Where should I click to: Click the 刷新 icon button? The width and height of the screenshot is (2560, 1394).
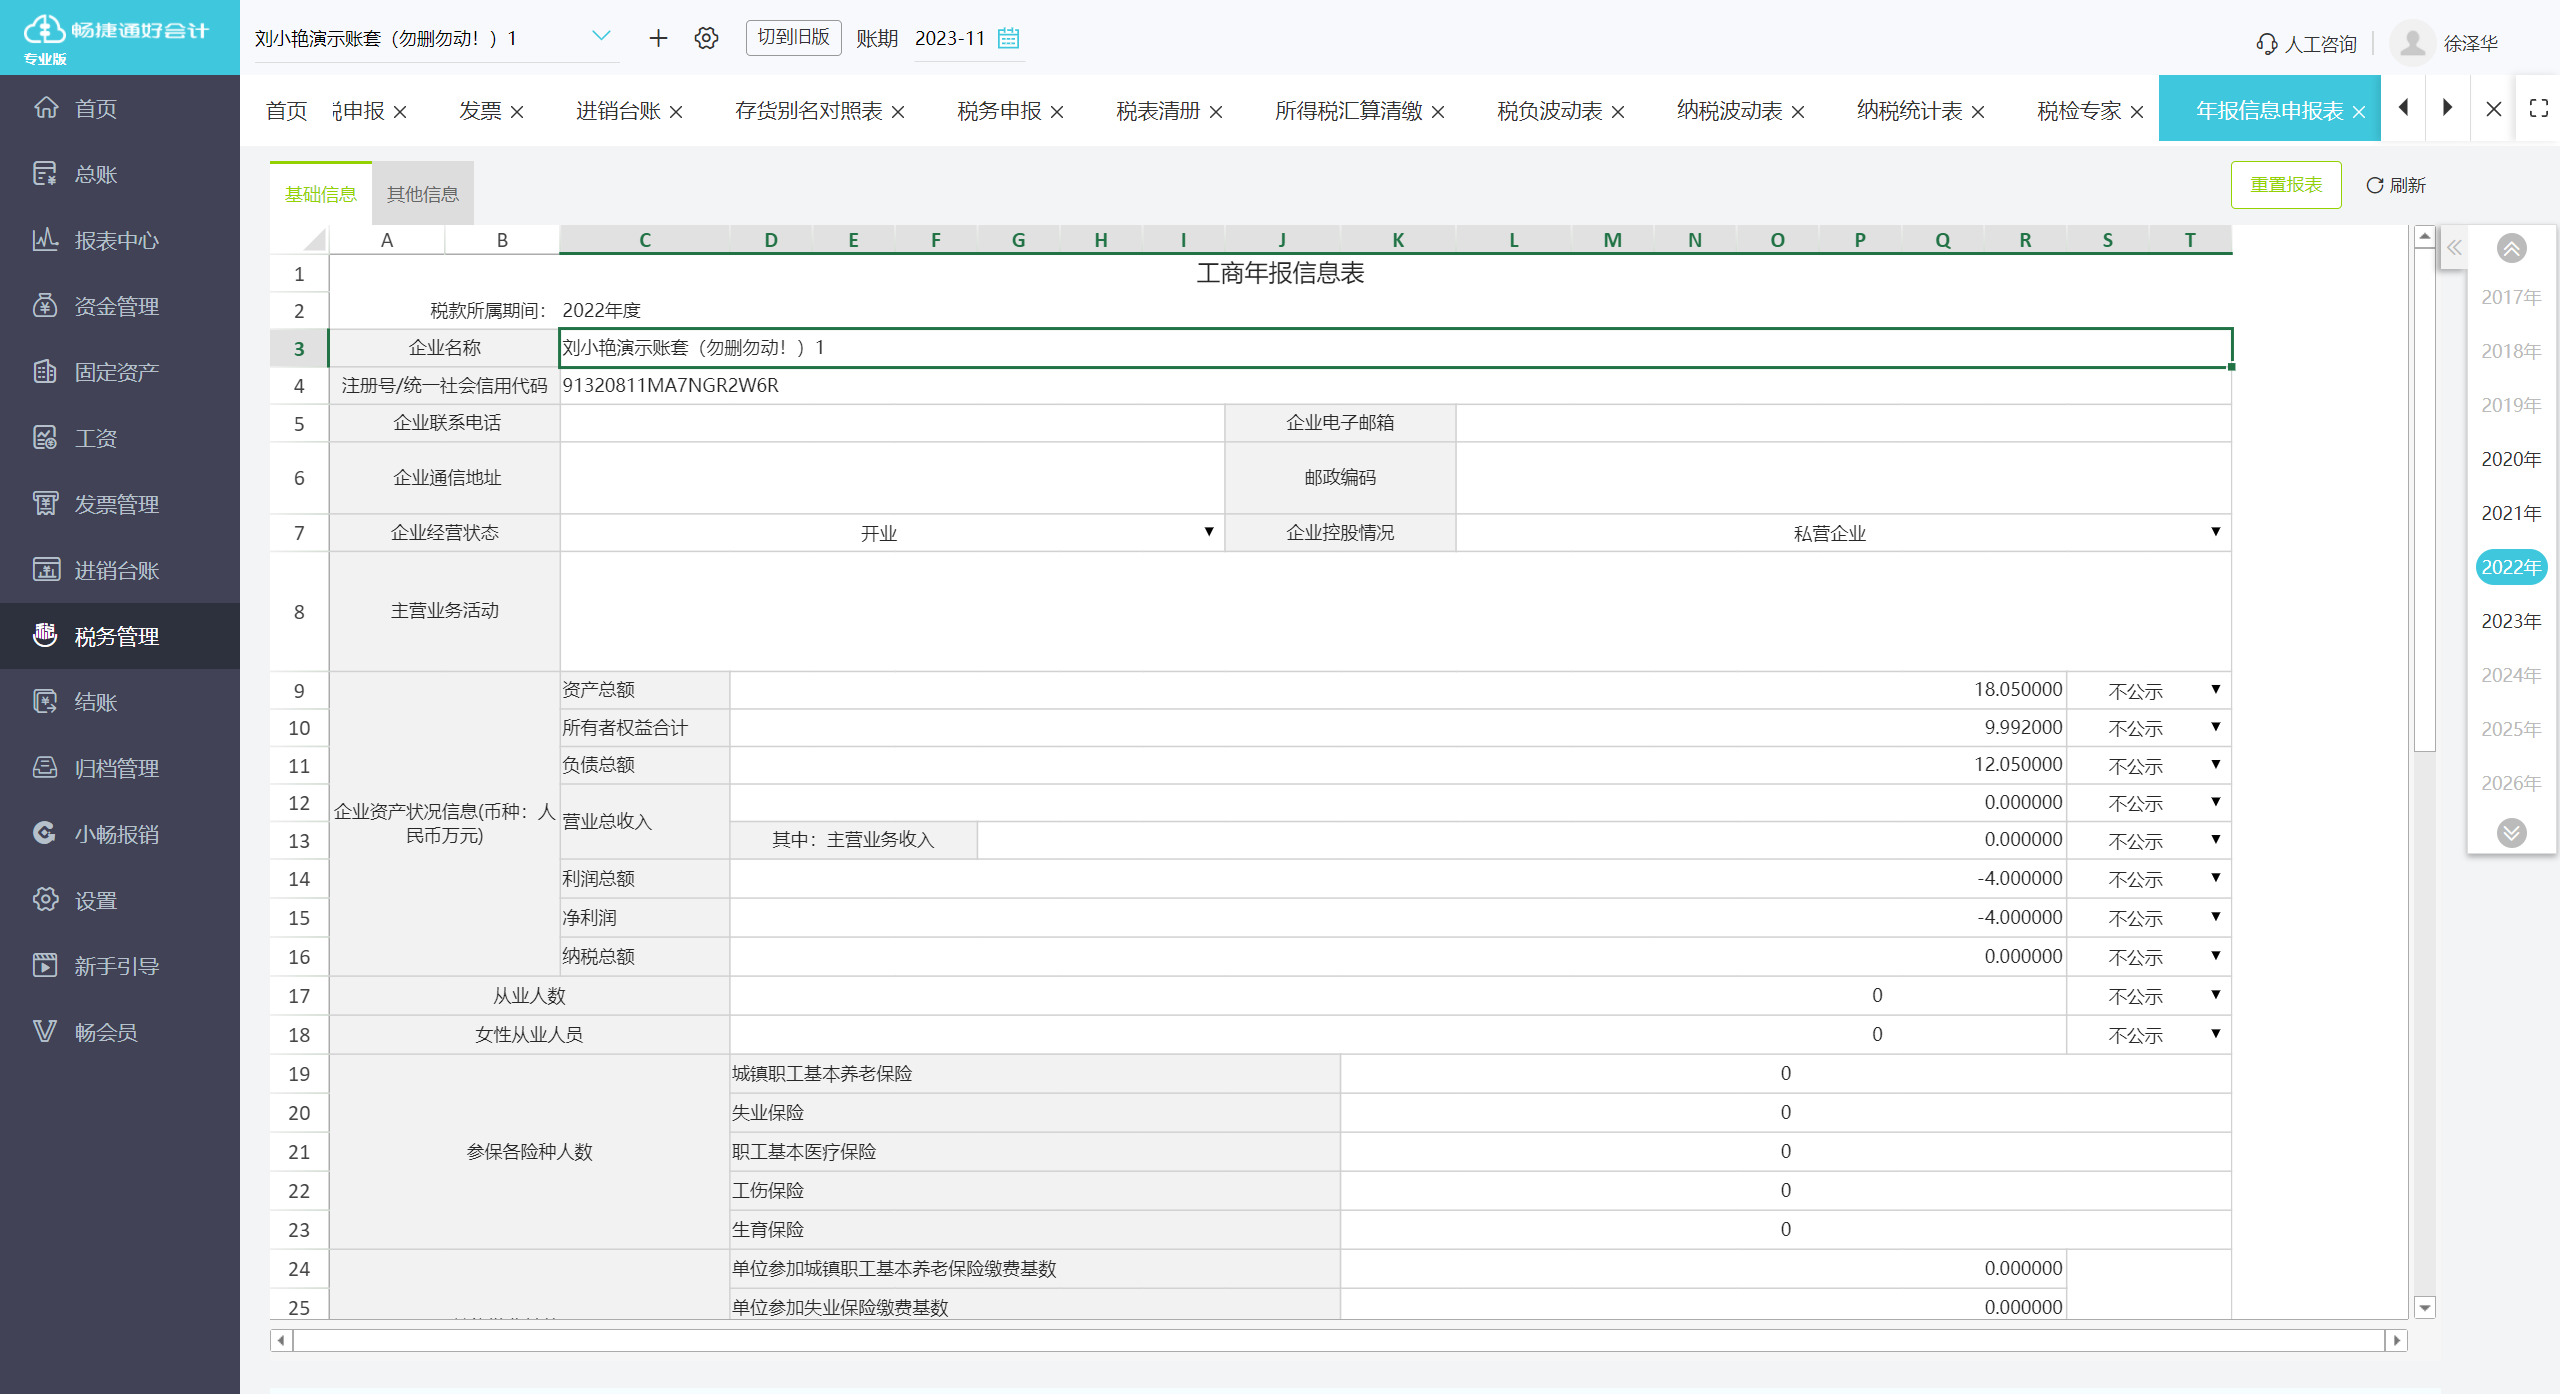pos(2371,184)
